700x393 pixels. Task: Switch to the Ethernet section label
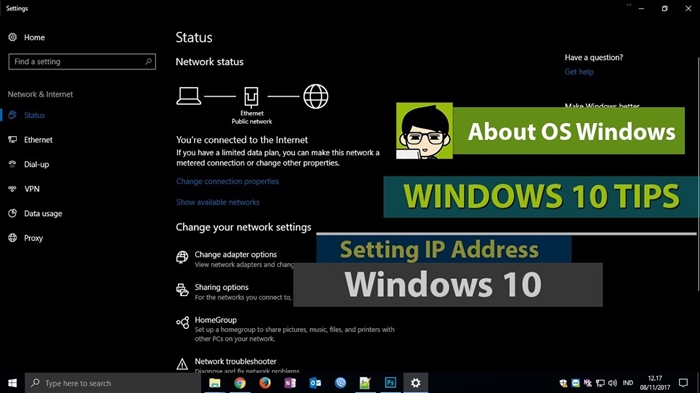coord(38,139)
